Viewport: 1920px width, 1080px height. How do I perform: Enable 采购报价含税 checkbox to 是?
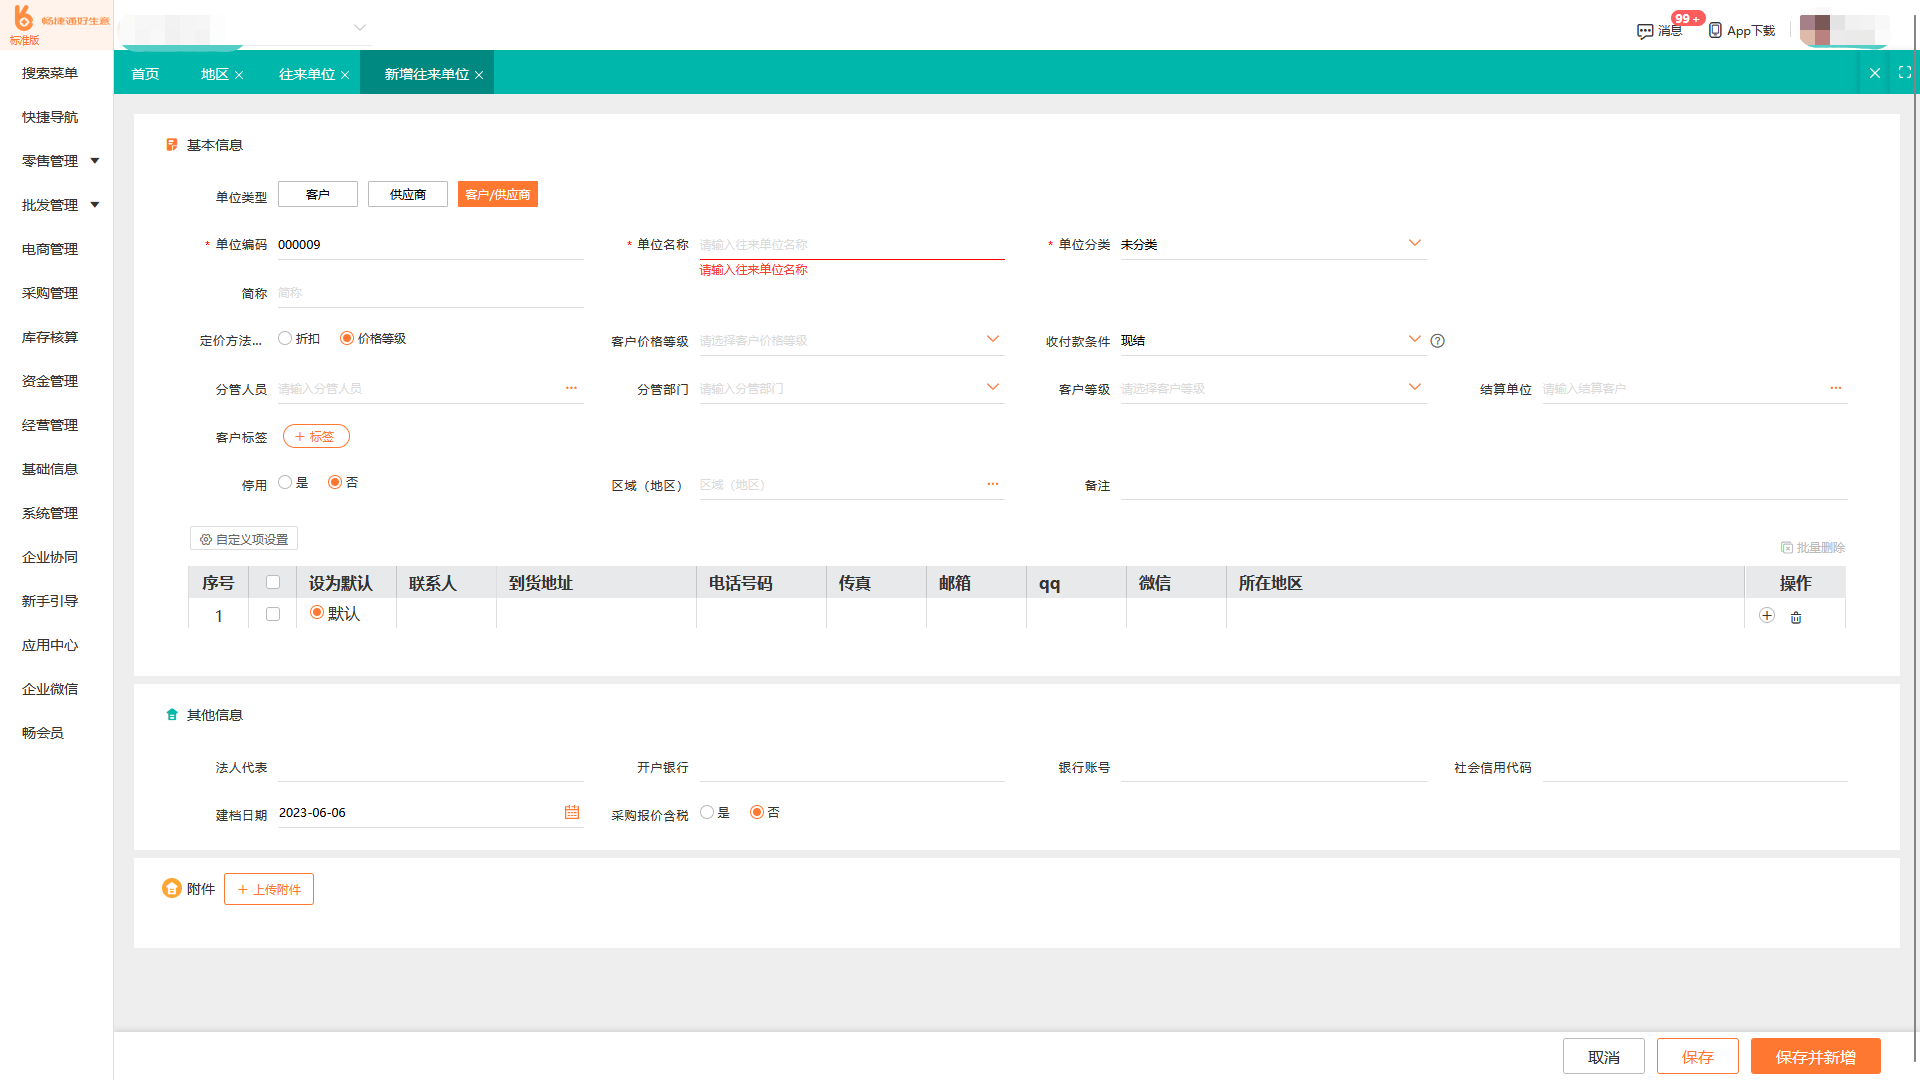coord(709,812)
